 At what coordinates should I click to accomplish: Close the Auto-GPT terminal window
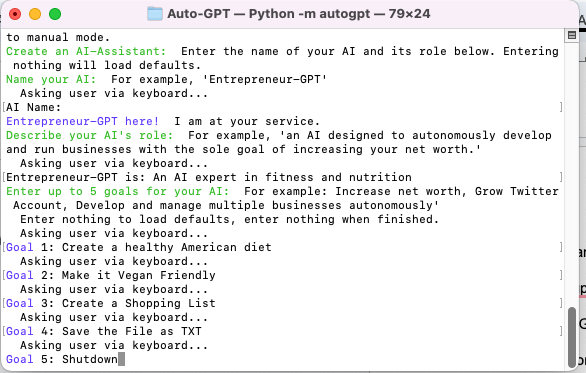click(15, 14)
